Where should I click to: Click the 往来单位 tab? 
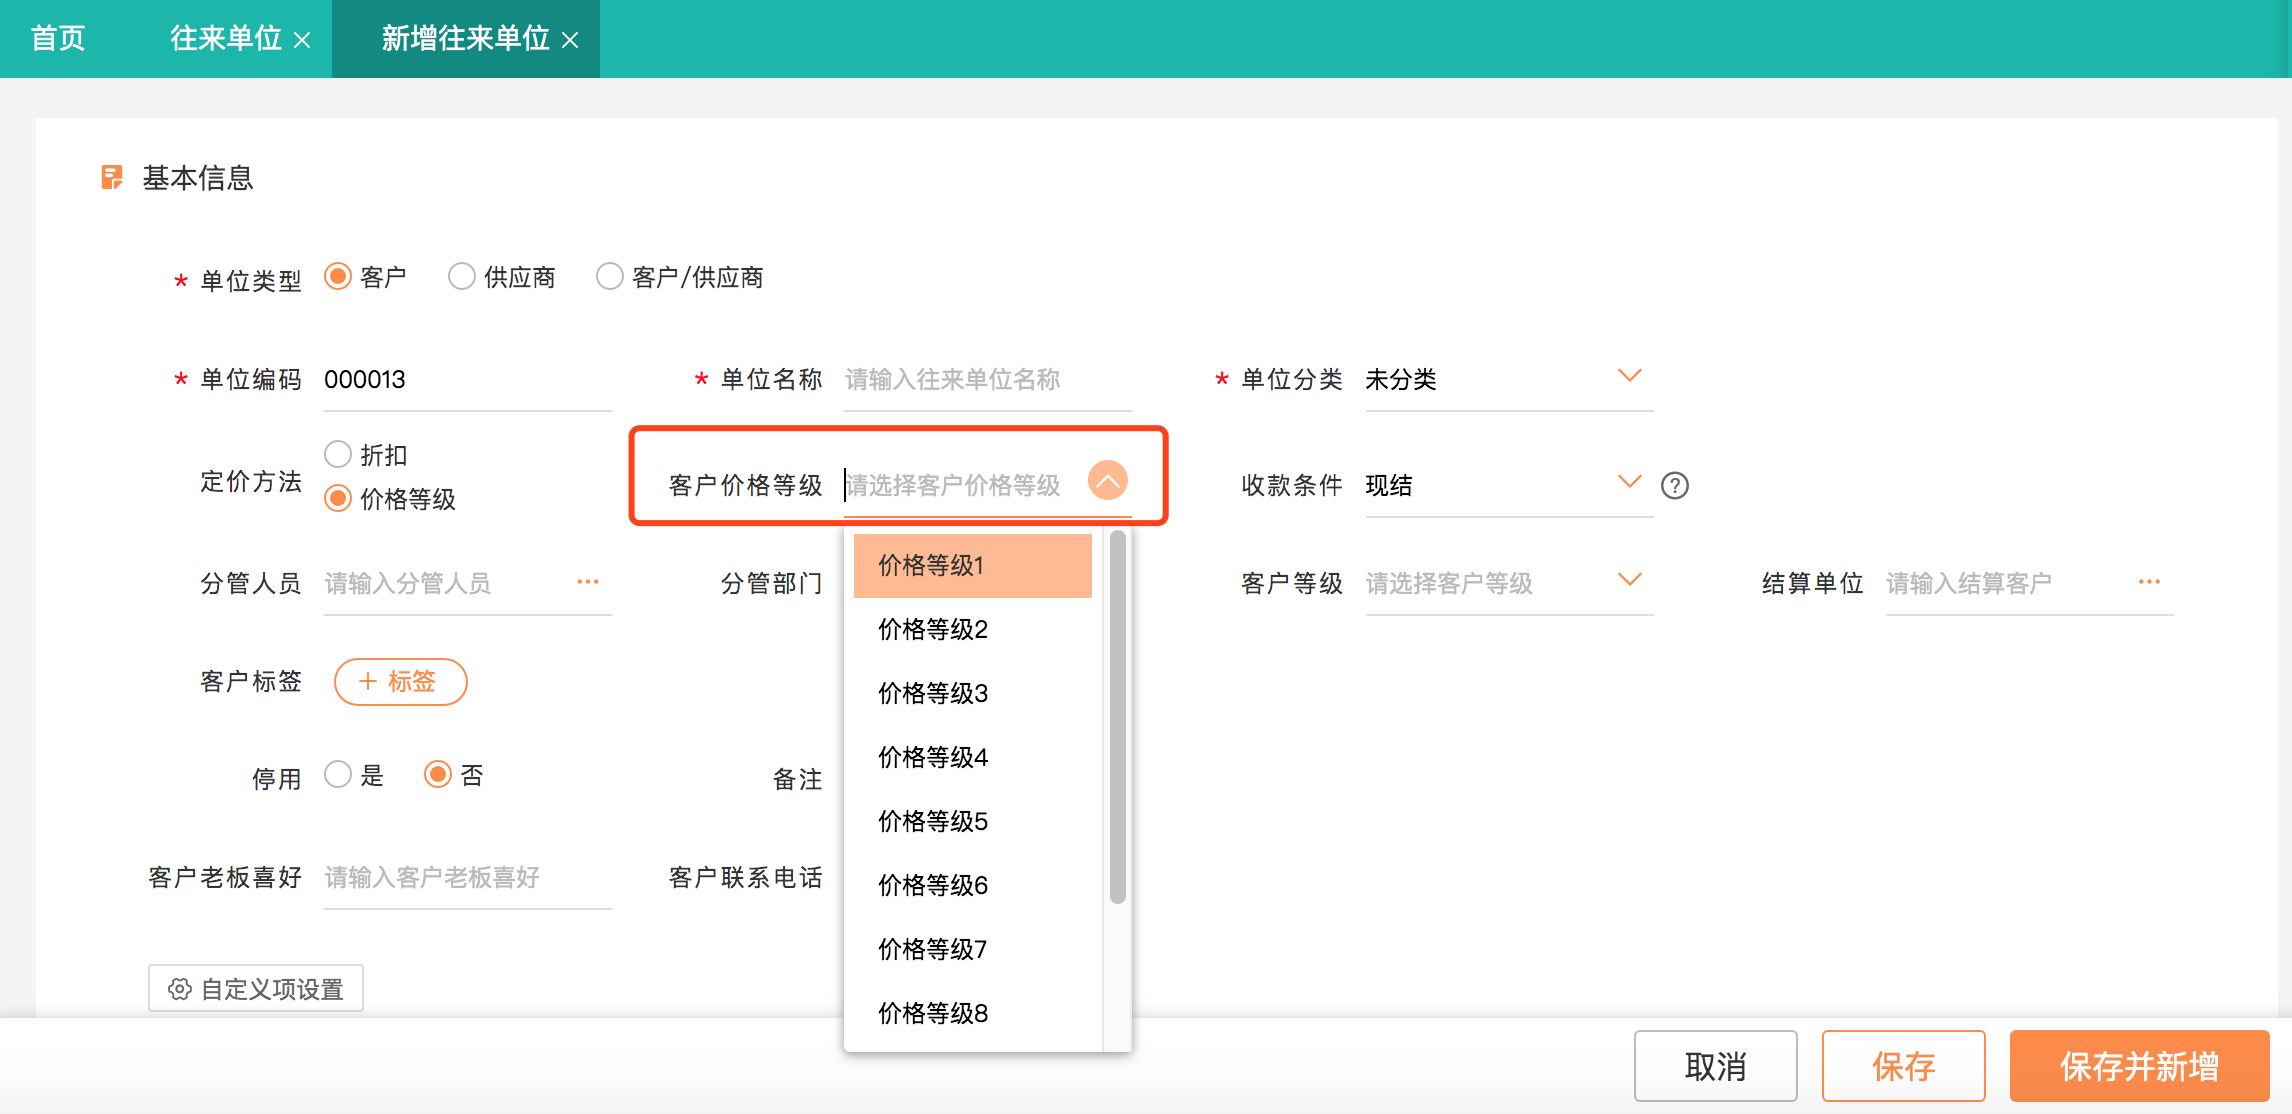point(227,39)
